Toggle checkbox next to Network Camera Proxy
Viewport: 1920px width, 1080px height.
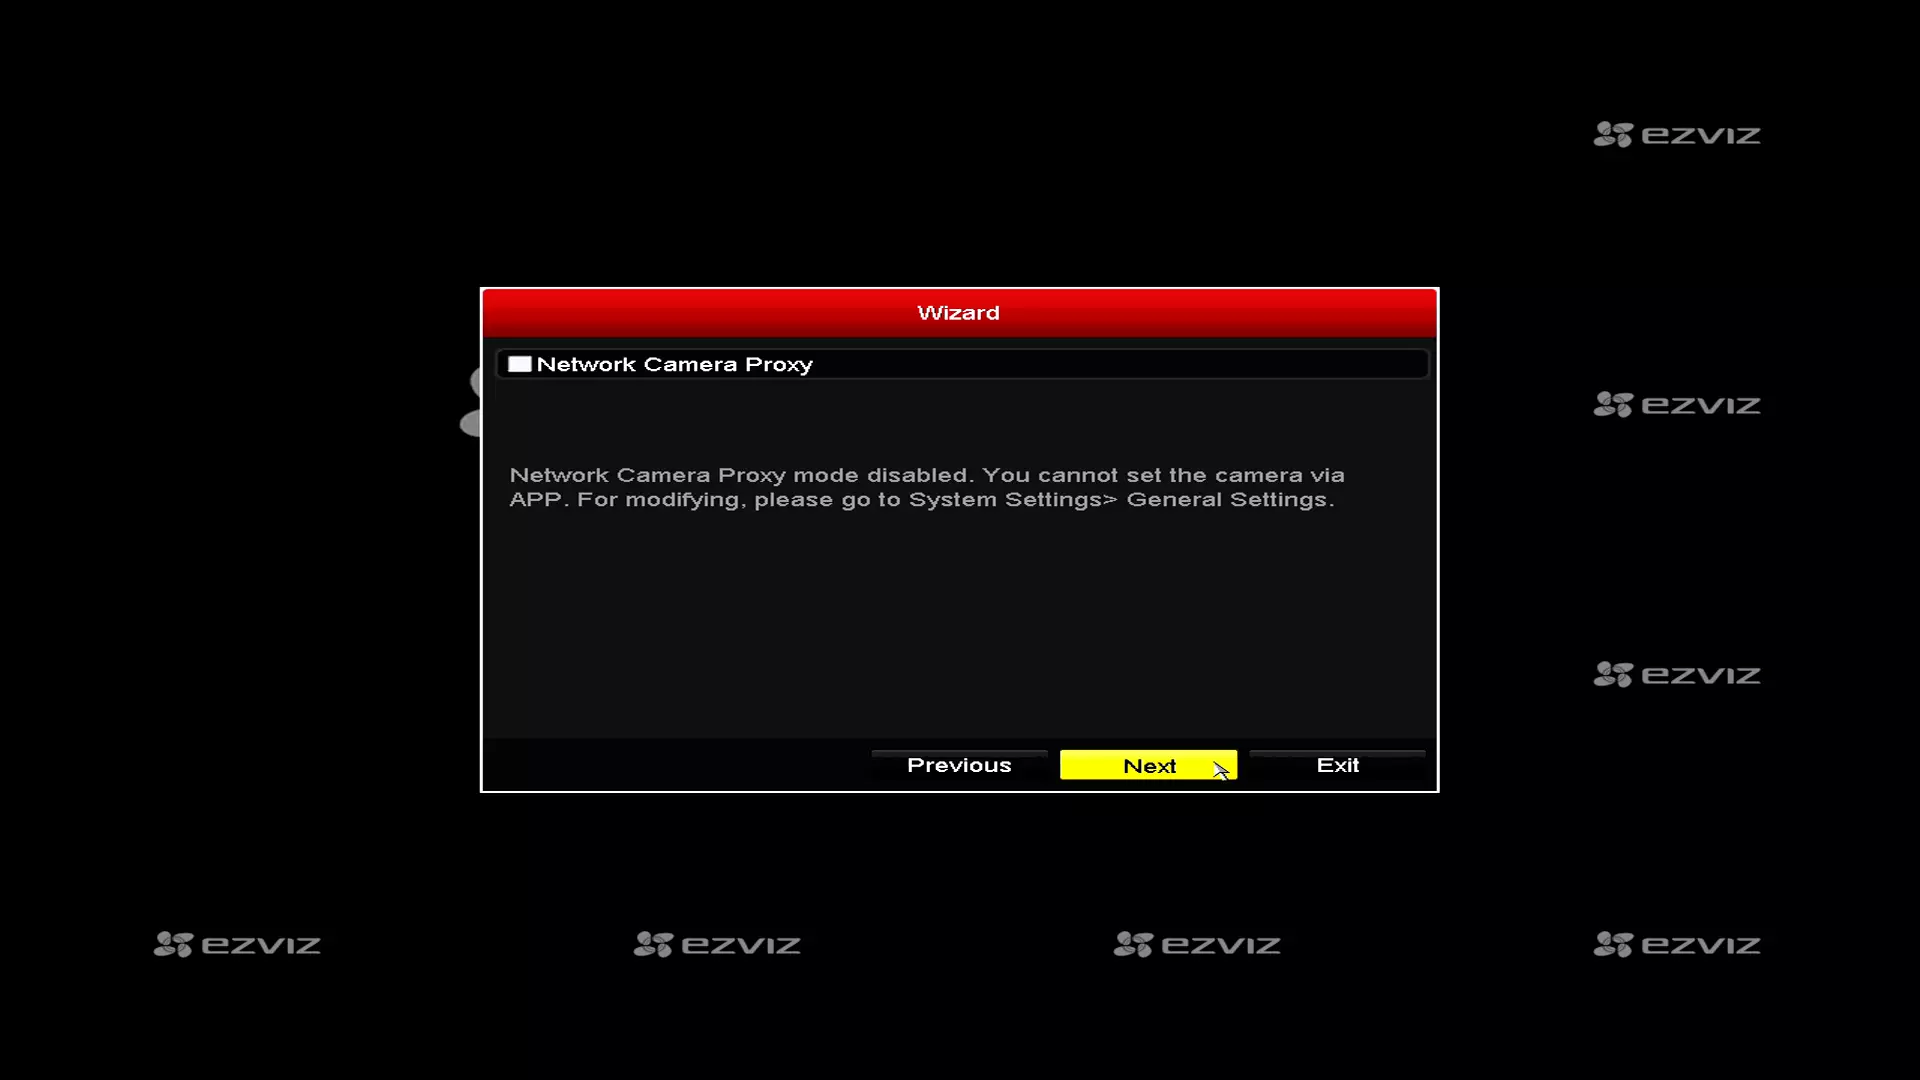(x=518, y=364)
